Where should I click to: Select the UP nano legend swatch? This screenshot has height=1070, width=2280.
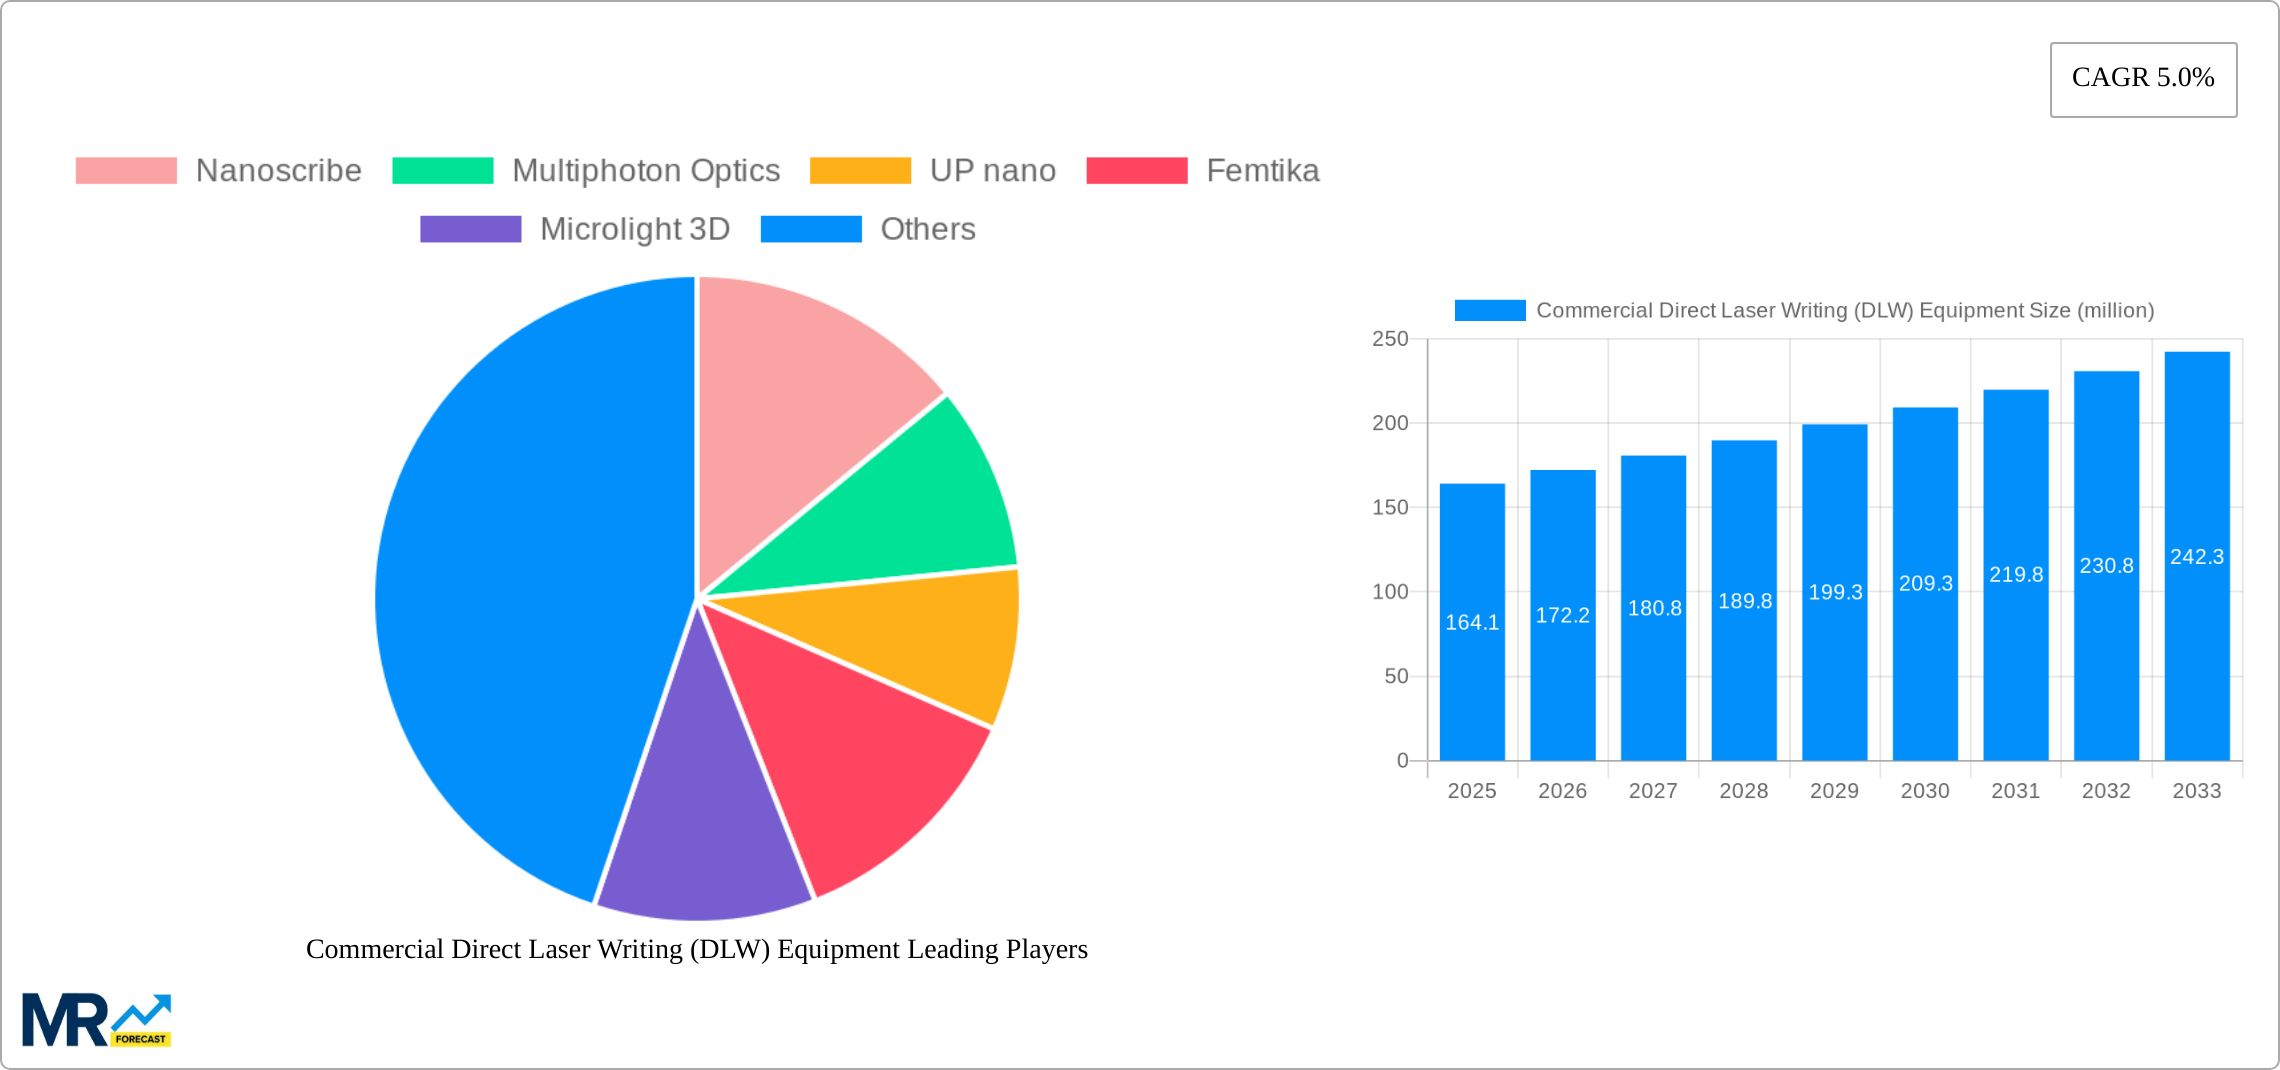(860, 170)
